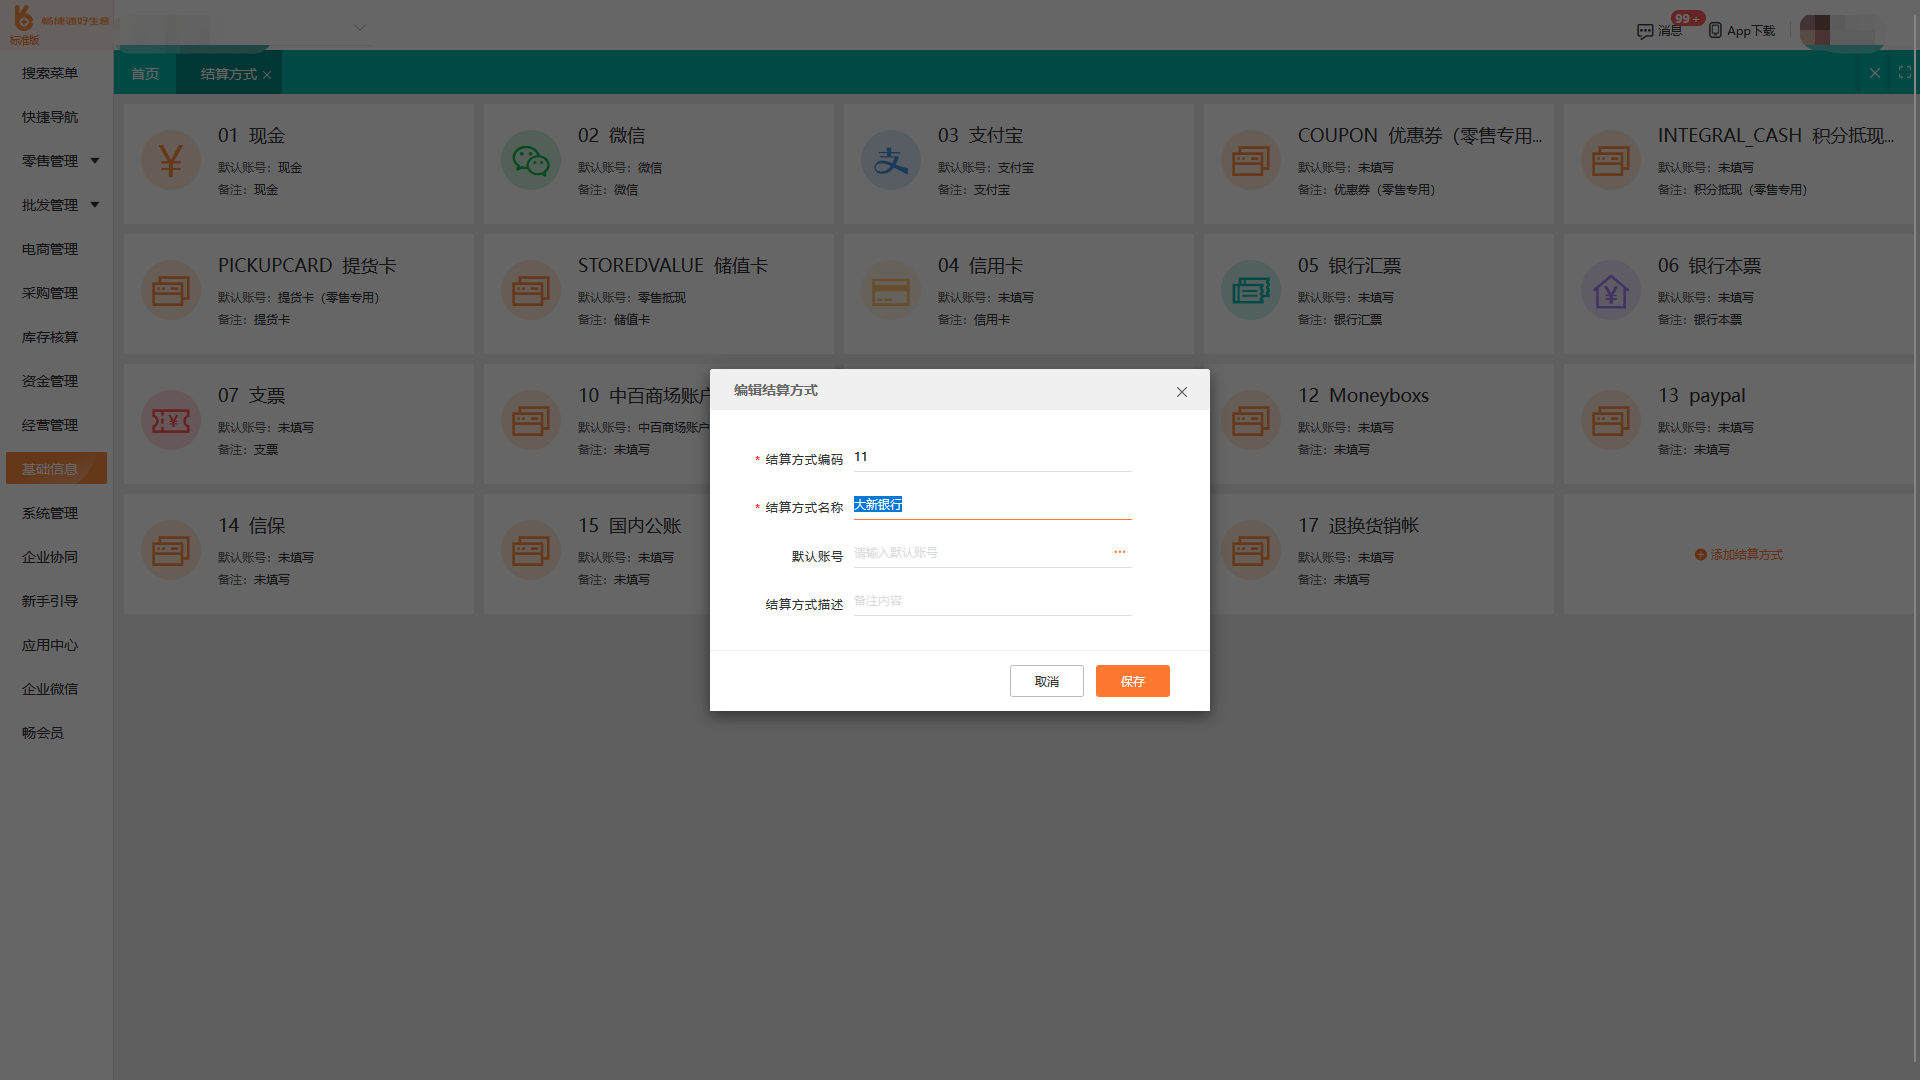Click the 取消 cancel button

coord(1048,680)
